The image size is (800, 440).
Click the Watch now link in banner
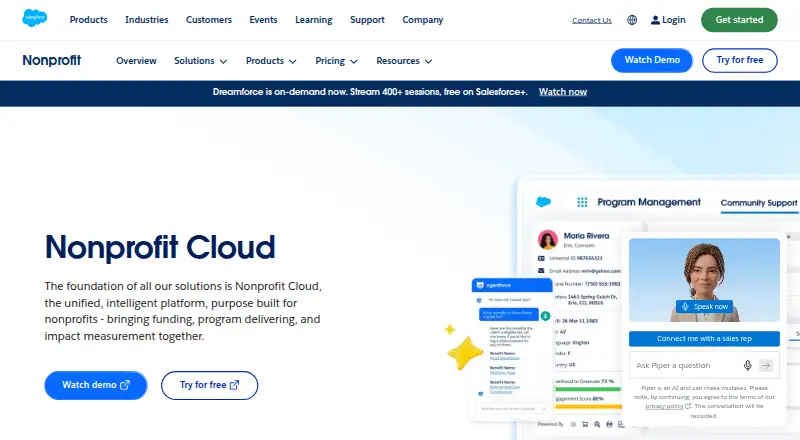563,92
